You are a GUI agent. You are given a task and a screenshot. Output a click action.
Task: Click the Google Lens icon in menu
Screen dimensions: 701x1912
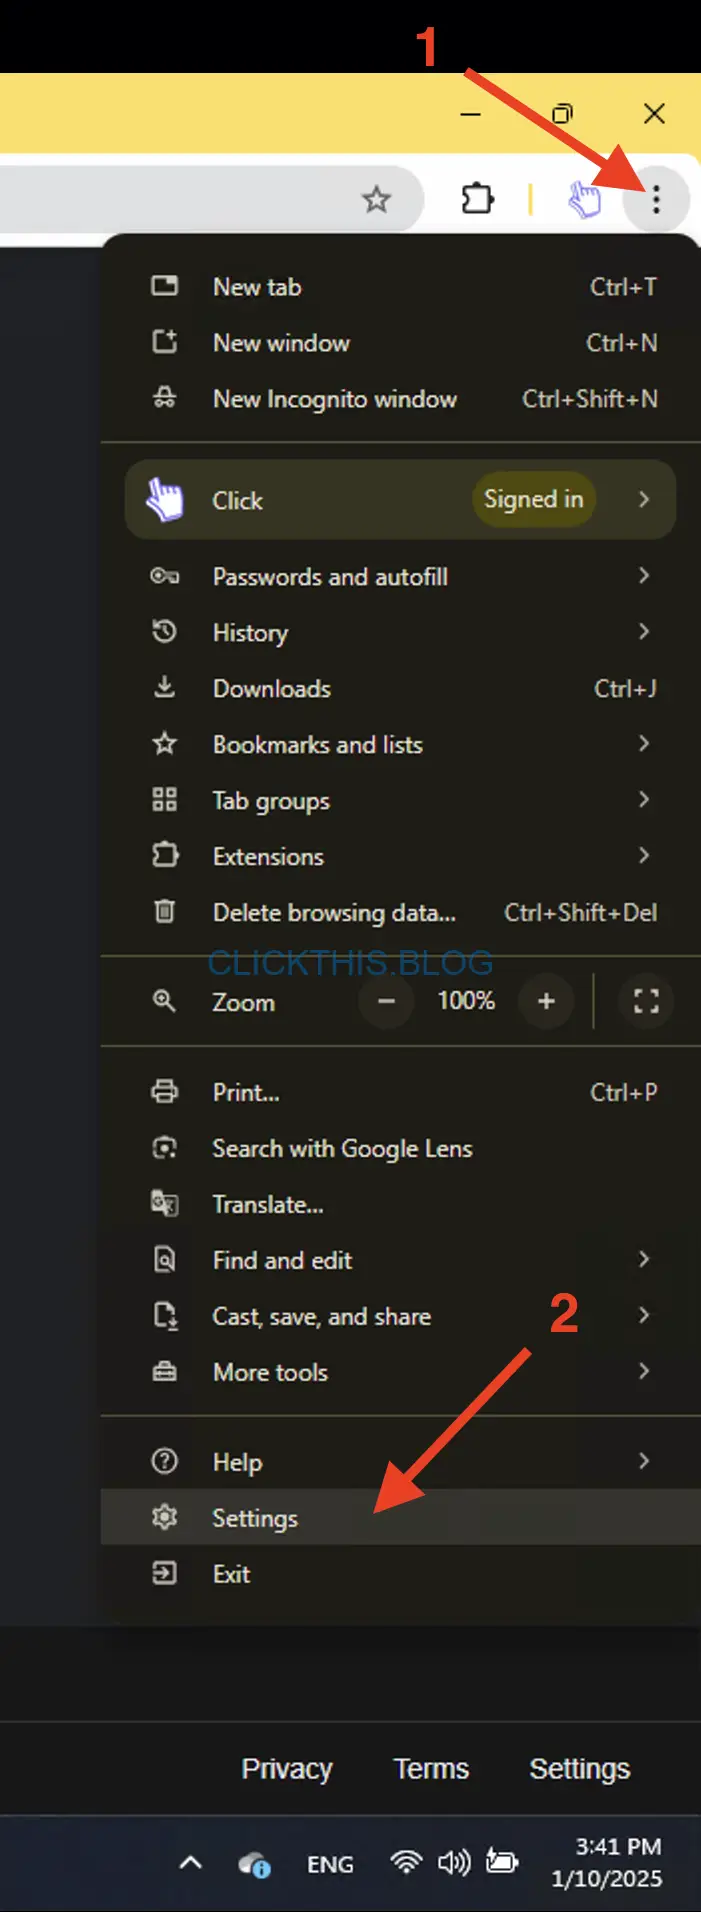coord(164,1148)
